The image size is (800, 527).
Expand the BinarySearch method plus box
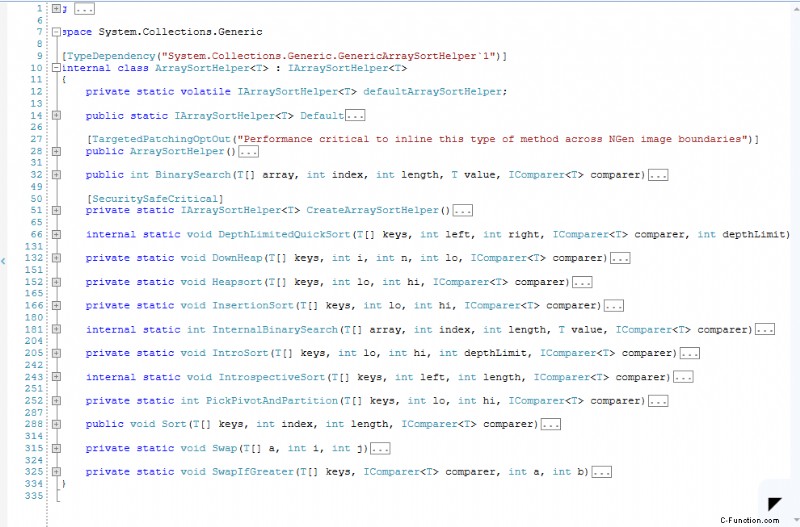(56, 175)
